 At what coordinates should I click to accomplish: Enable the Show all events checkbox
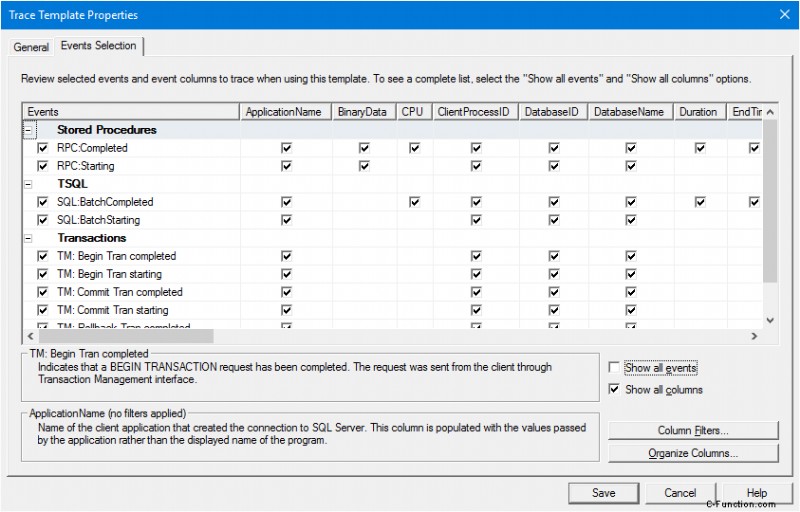tap(615, 368)
